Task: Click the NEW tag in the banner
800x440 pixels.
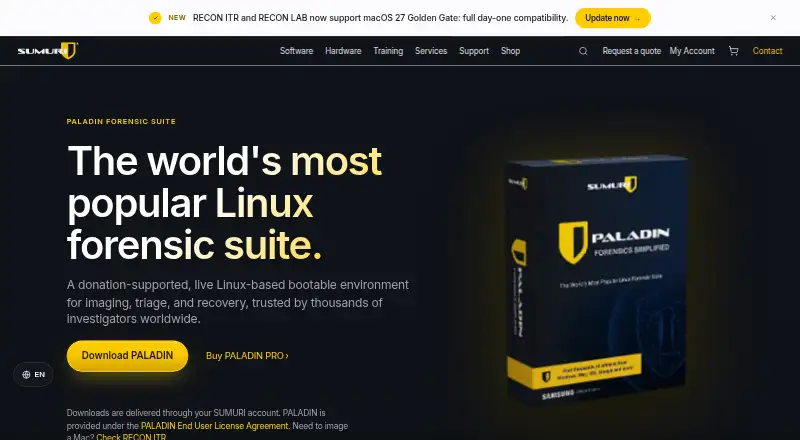Action: coord(177,18)
